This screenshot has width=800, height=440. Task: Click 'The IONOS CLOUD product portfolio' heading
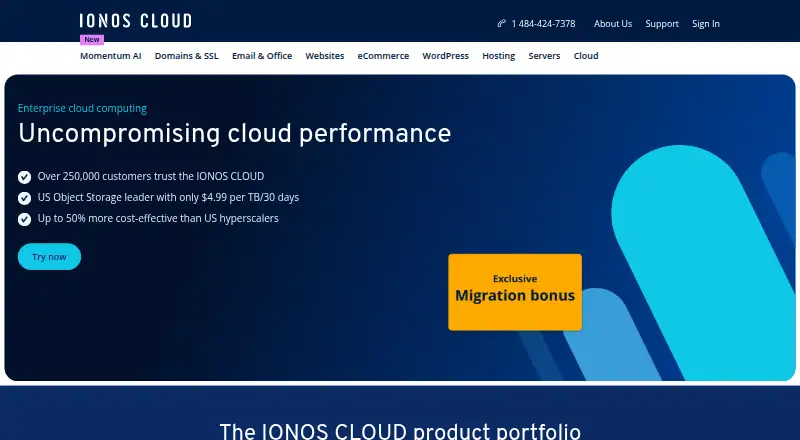pos(400,431)
